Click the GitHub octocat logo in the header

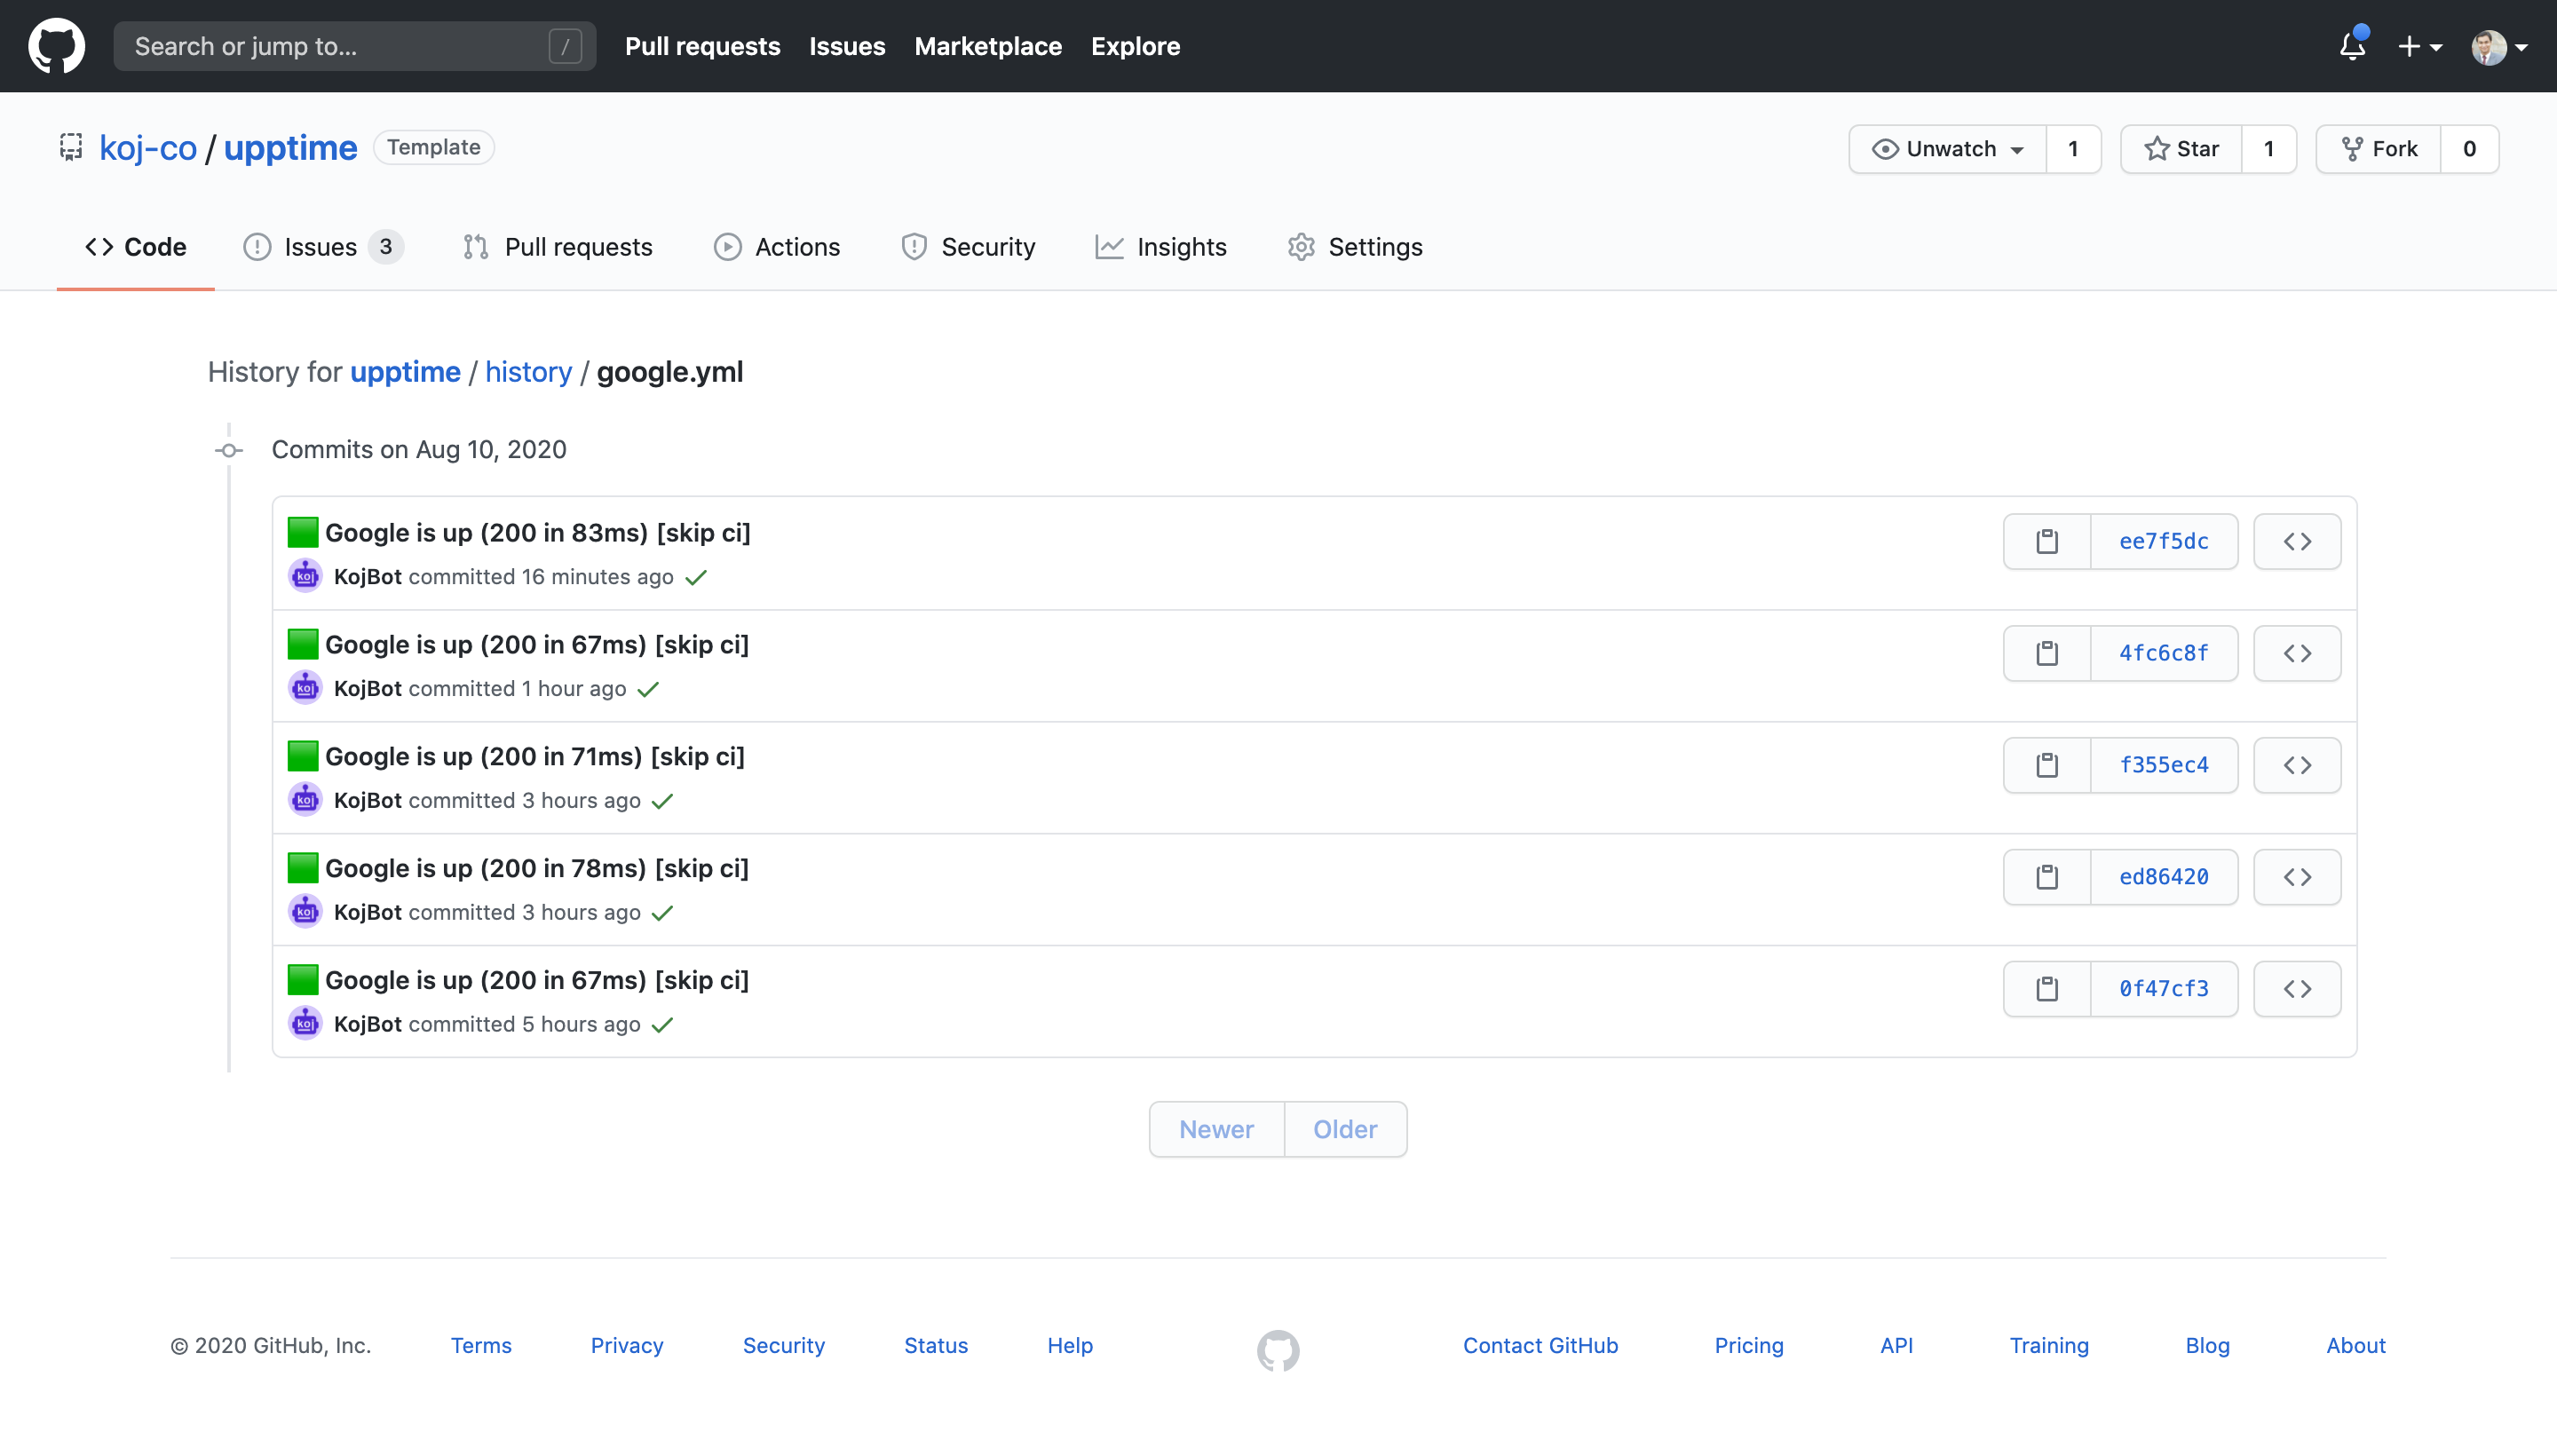(57, 45)
